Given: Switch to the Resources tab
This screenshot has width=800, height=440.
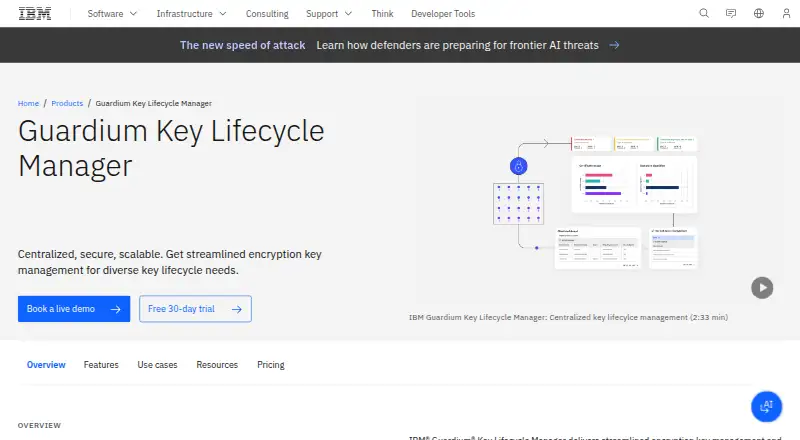Looking at the screenshot, I should (217, 365).
